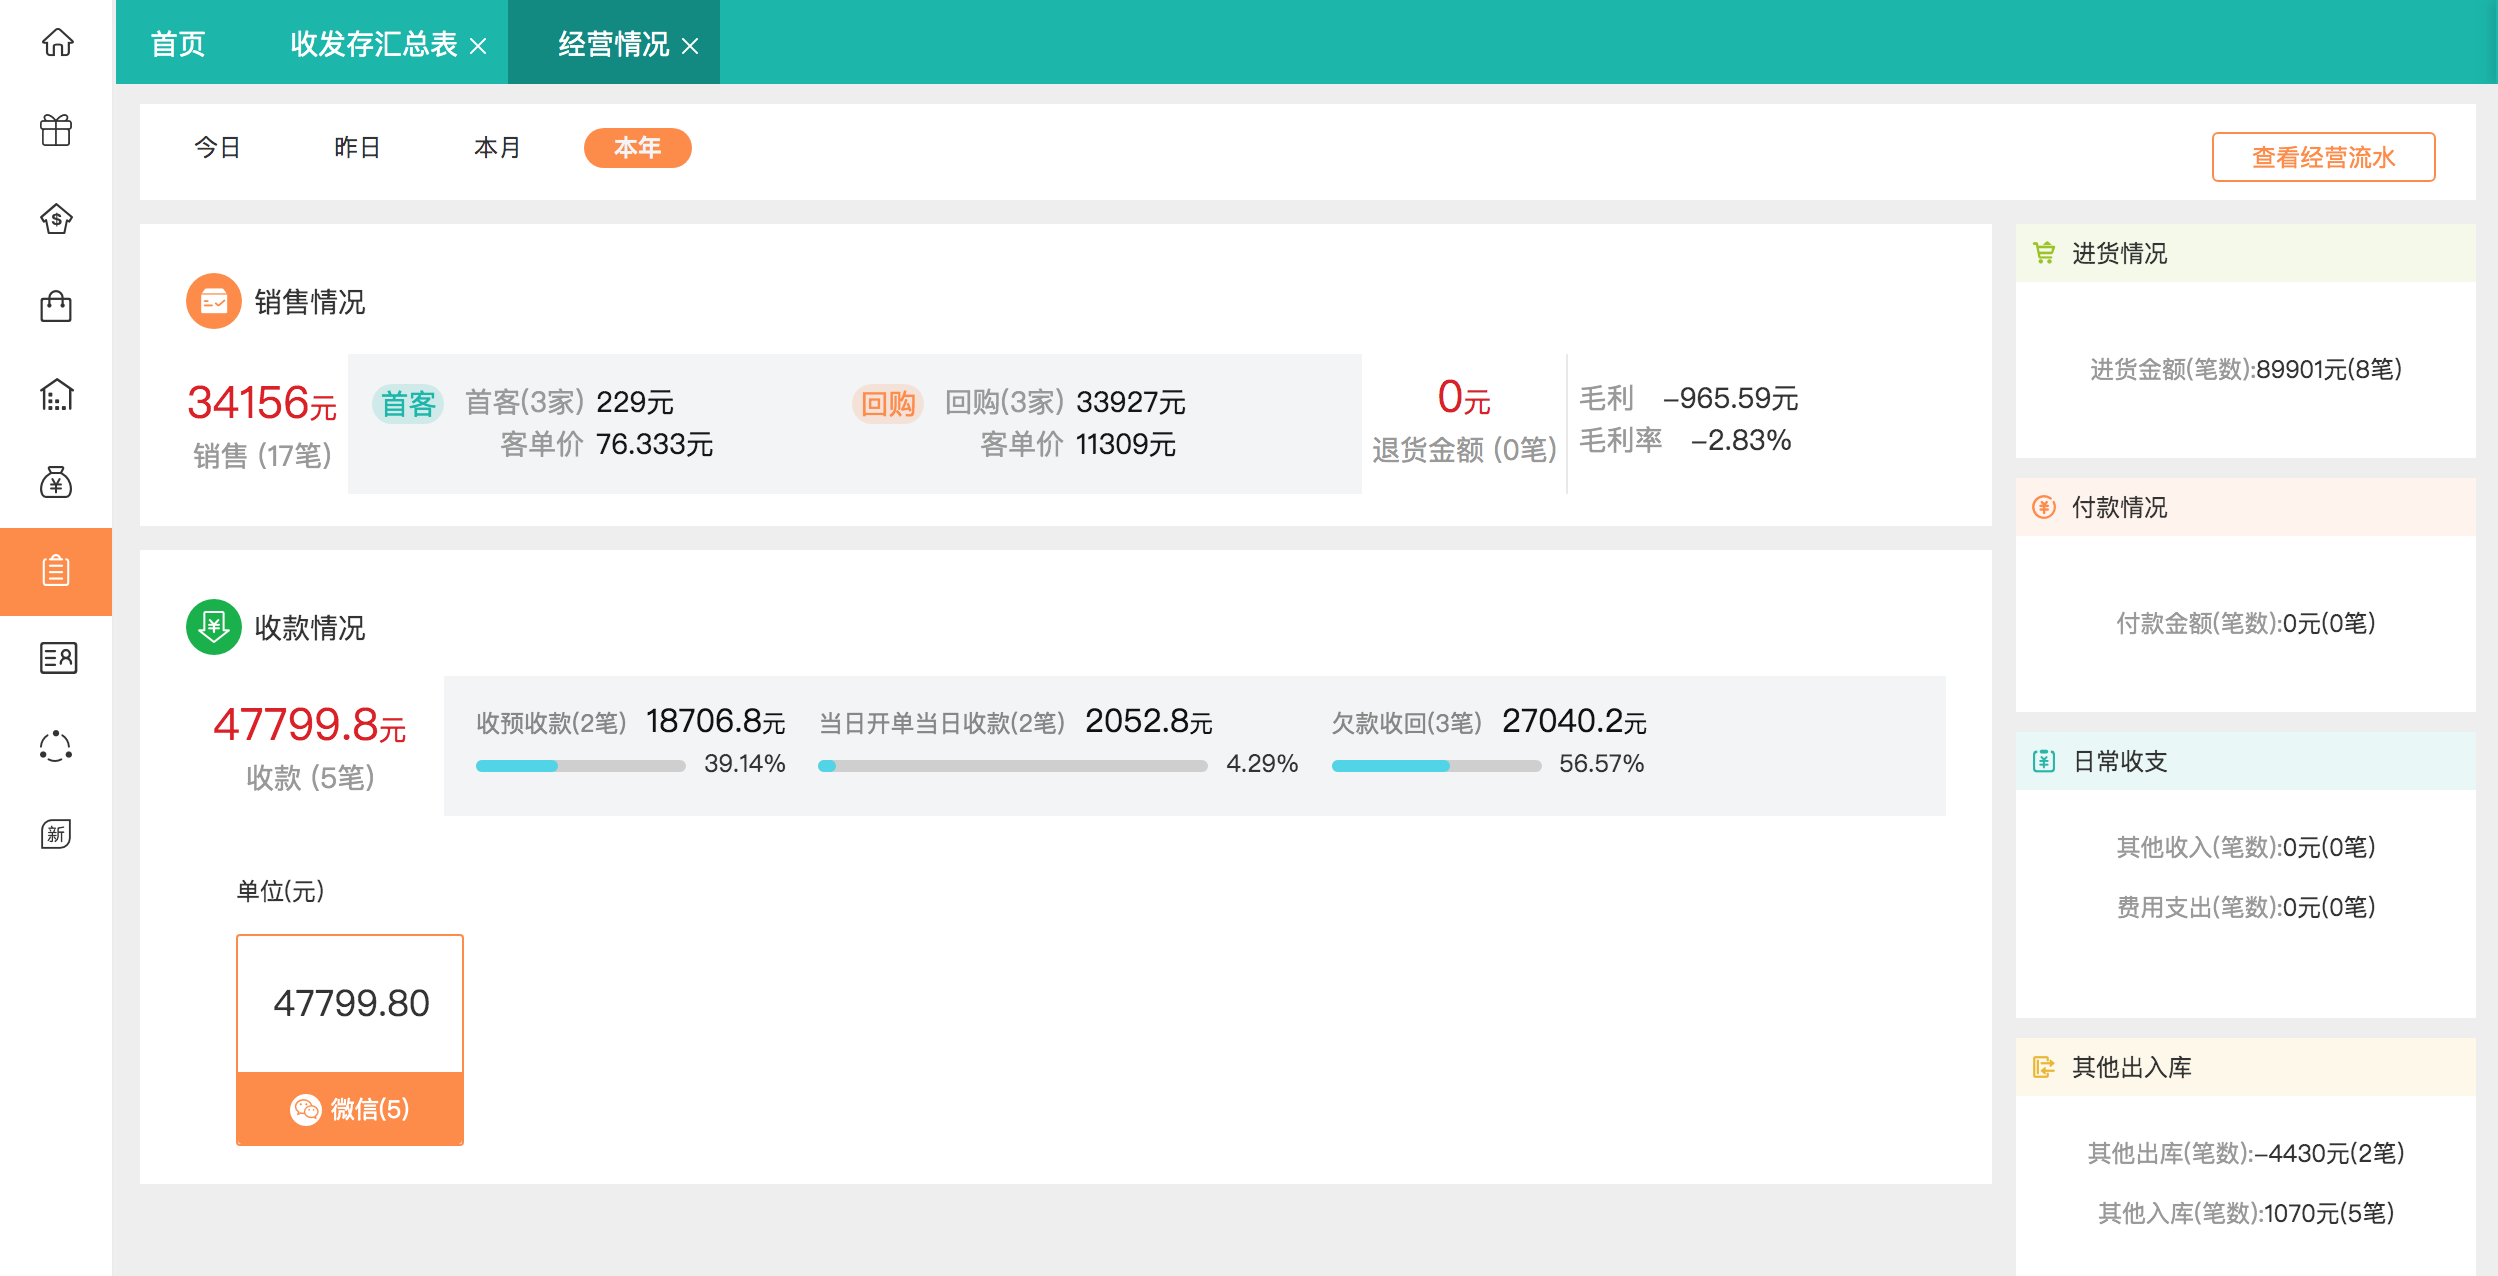
Task: Expand 进货情况 panel section
Action: click(x=2116, y=252)
